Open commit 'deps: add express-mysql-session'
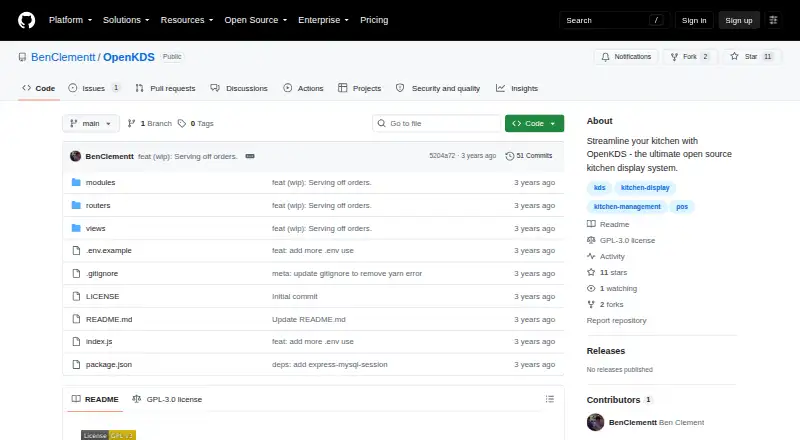 pyautogui.click(x=330, y=364)
